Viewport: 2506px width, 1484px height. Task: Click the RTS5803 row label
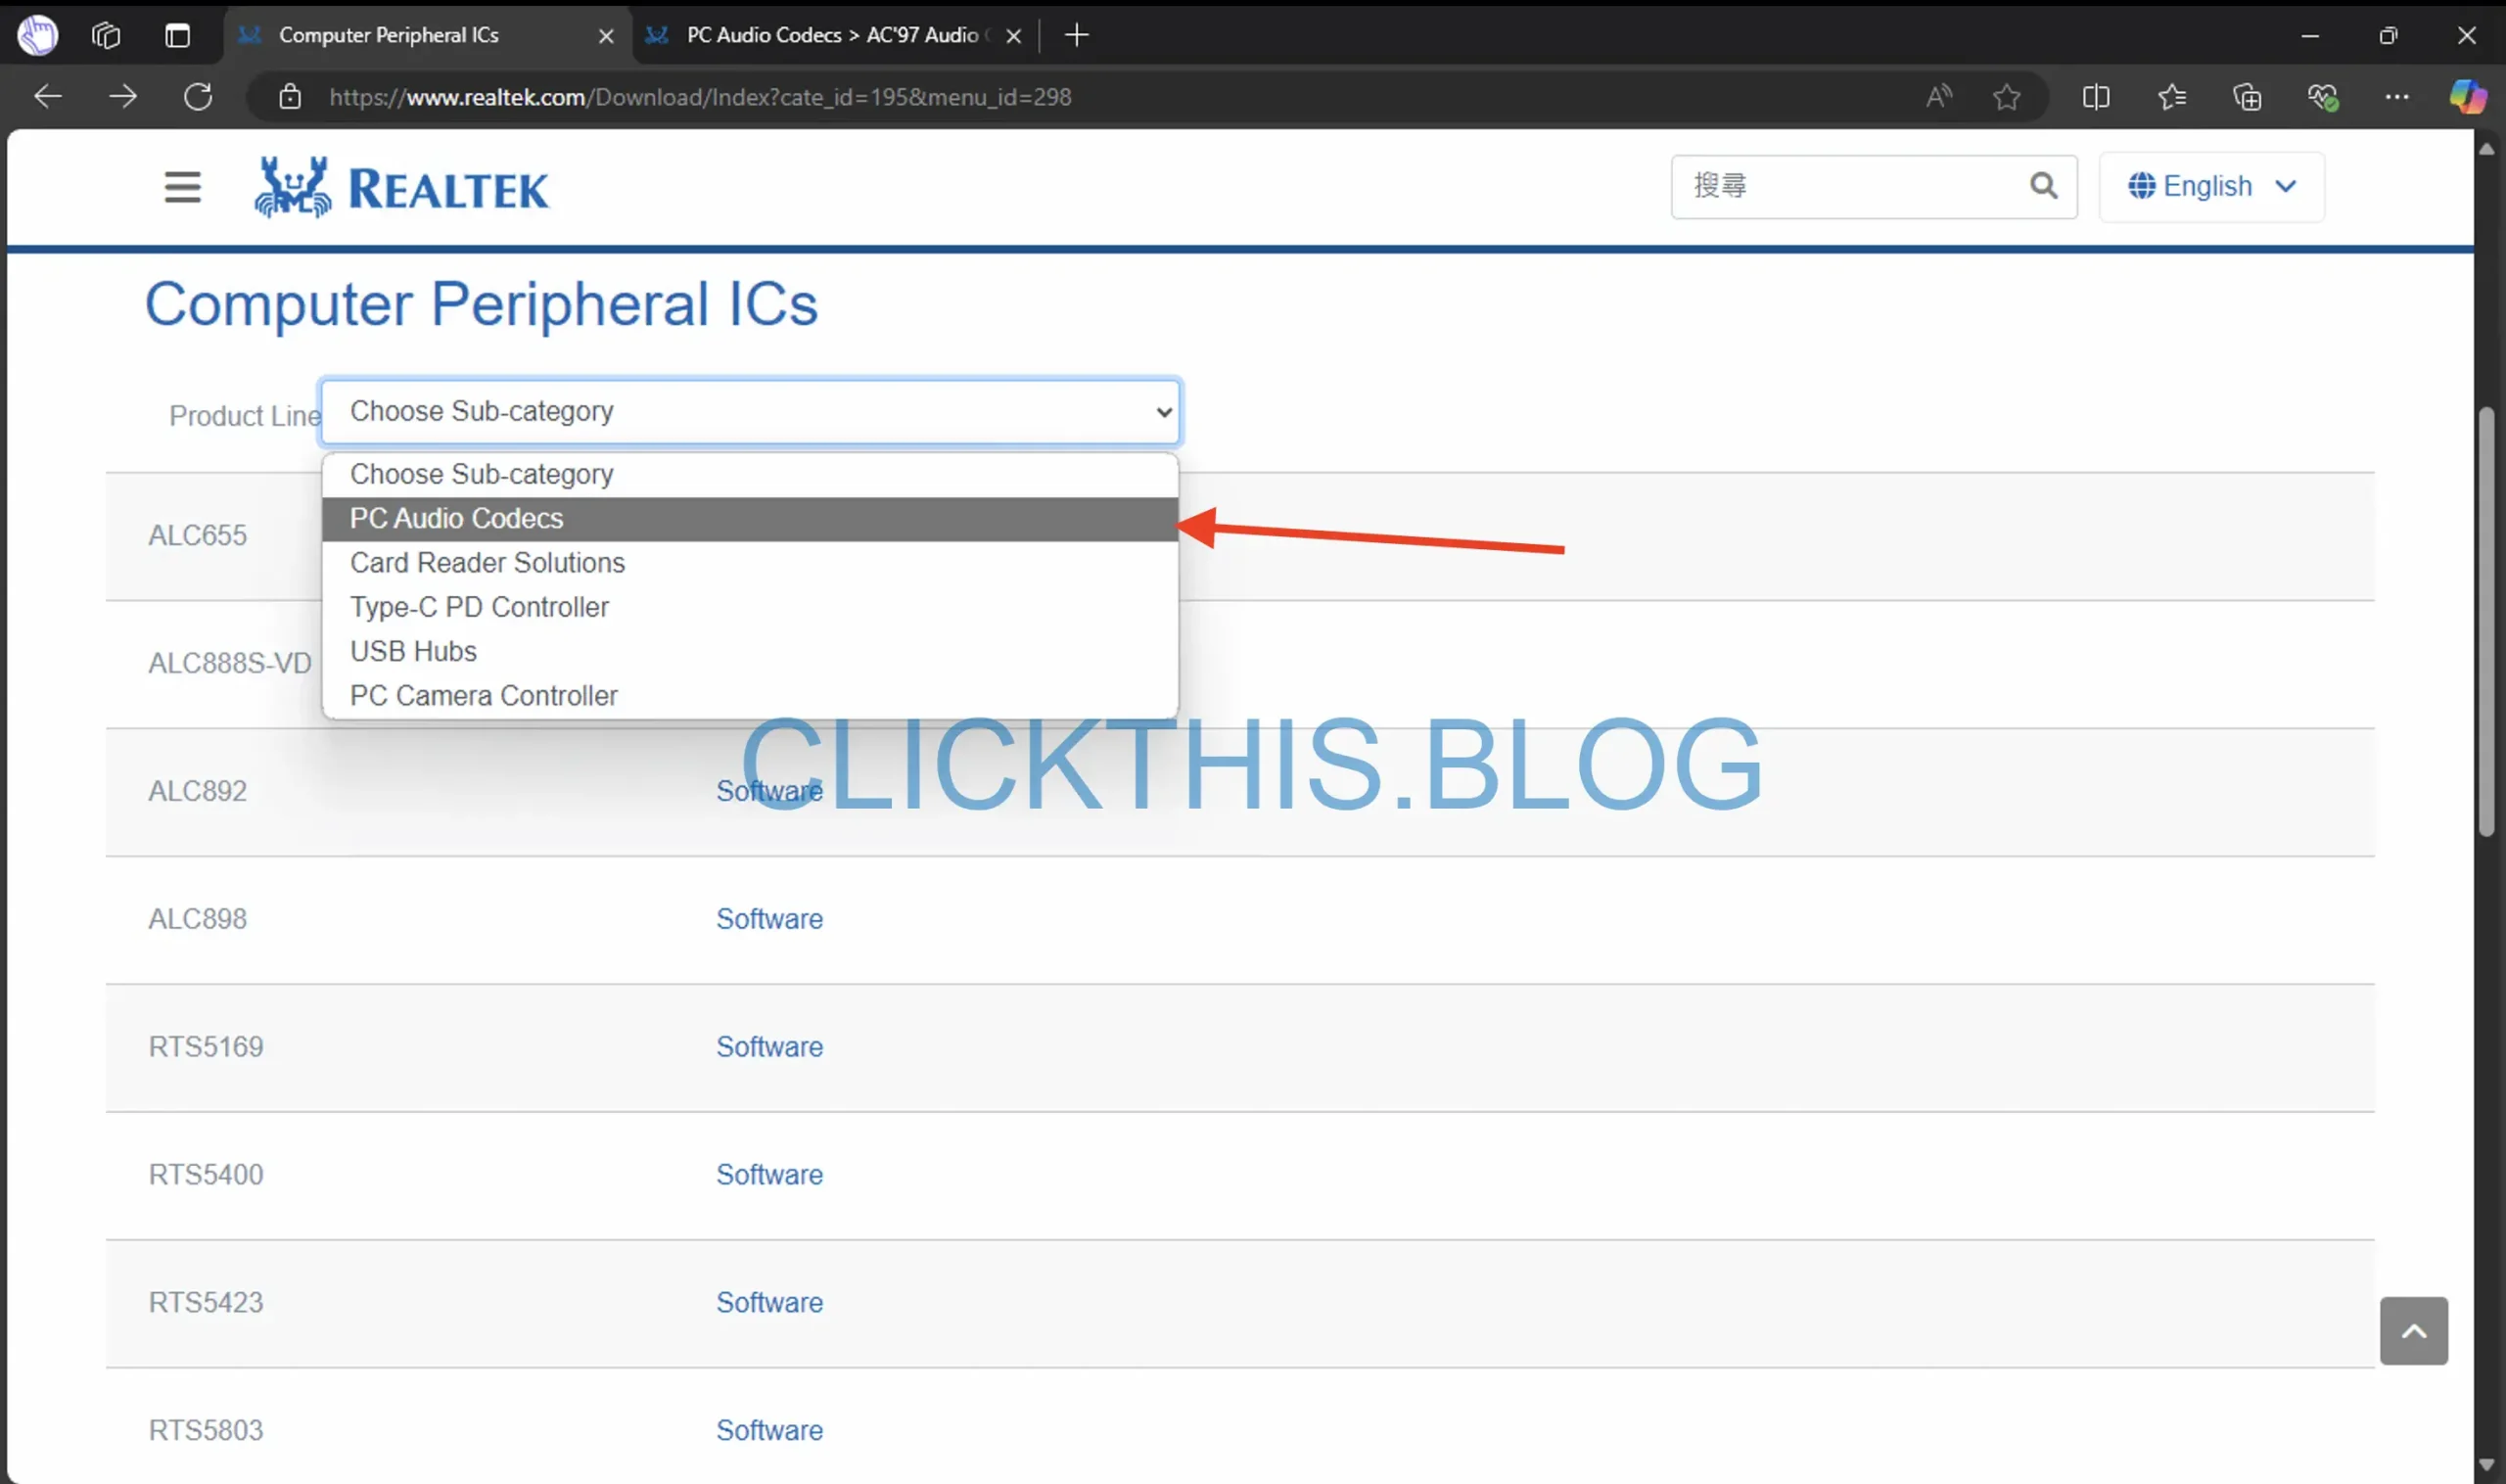(x=206, y=1431)
